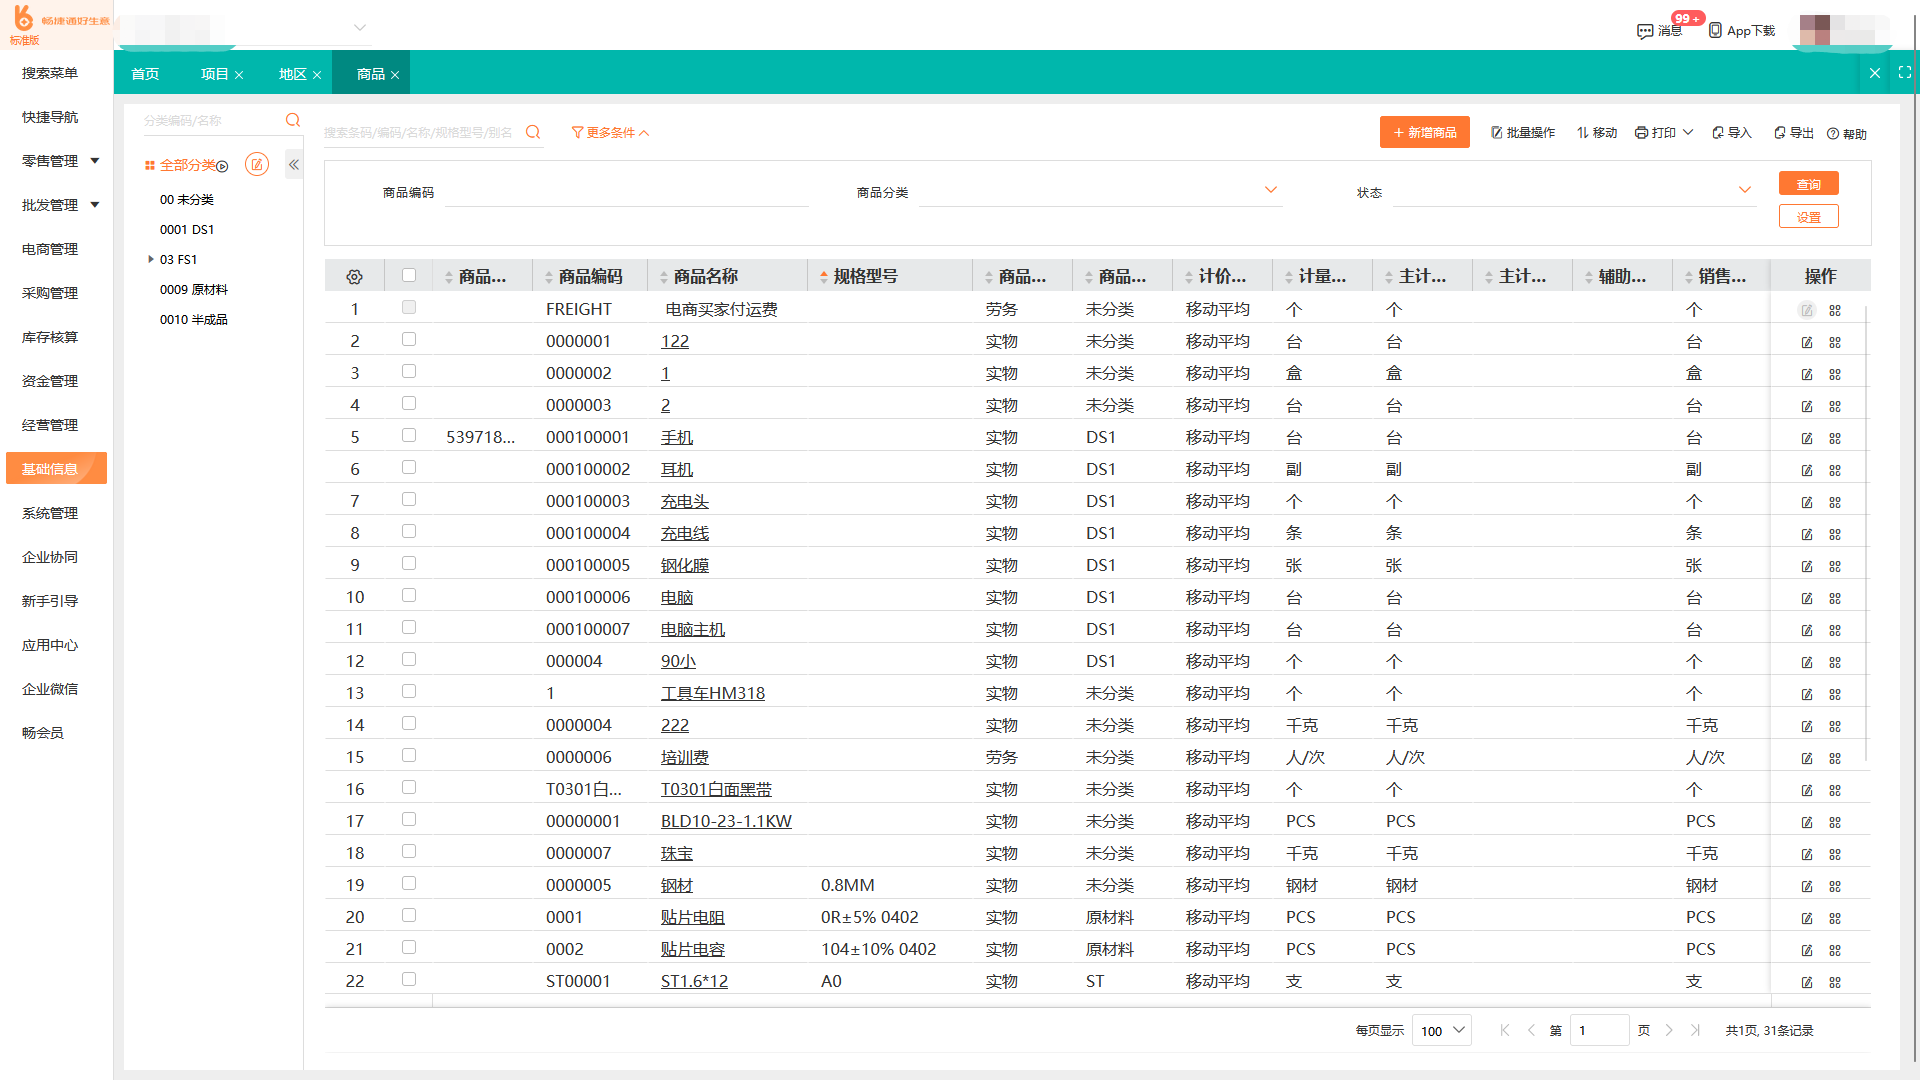The image size is (1920, 1080).
Task: Click the 新增商品 button
Action: point(1423,131)
